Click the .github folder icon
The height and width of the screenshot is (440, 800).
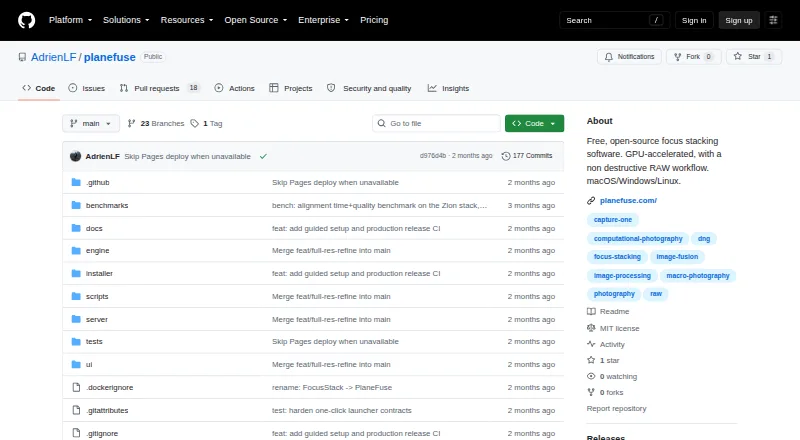[x=76, y=182]
